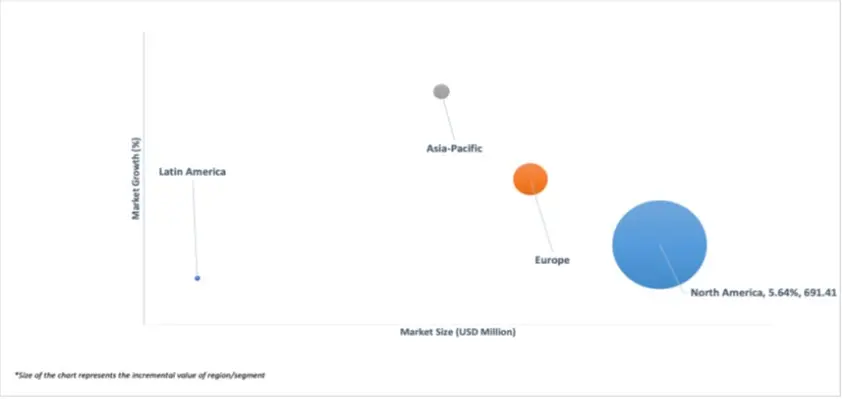Click the North America blue bubble
This screenshot has height=399, width=842.
tap(659, 244)
